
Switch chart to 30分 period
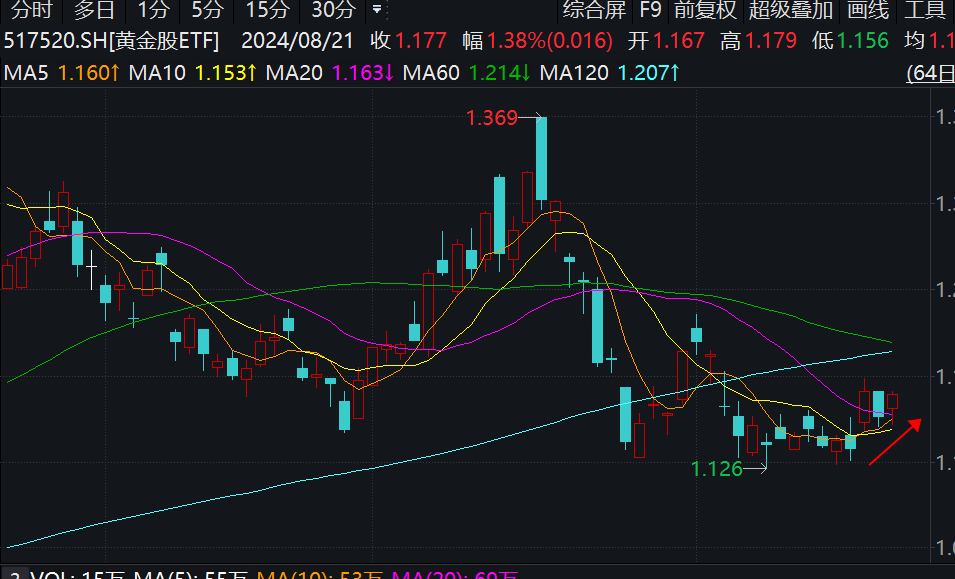click(x=333, y=11)
